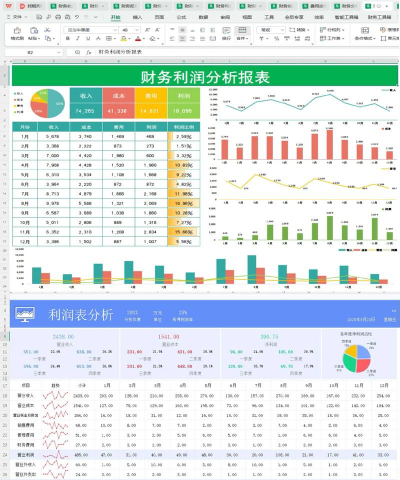Redo the last undone action
The image size is (400, 480).
(86, 17)
